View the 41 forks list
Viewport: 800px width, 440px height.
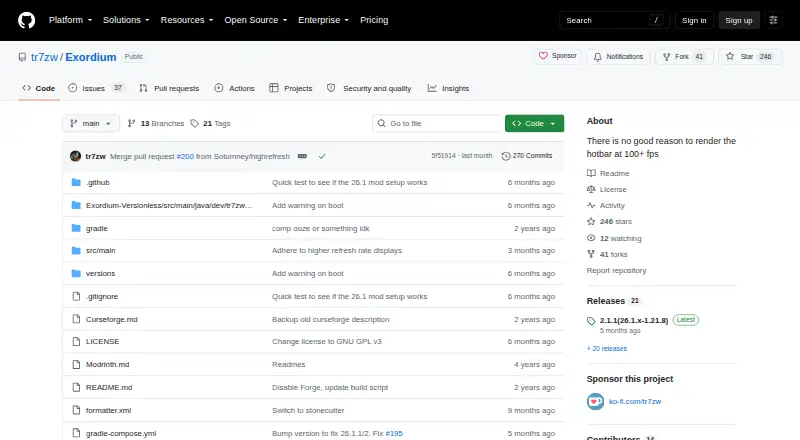[x=607, y=254]
